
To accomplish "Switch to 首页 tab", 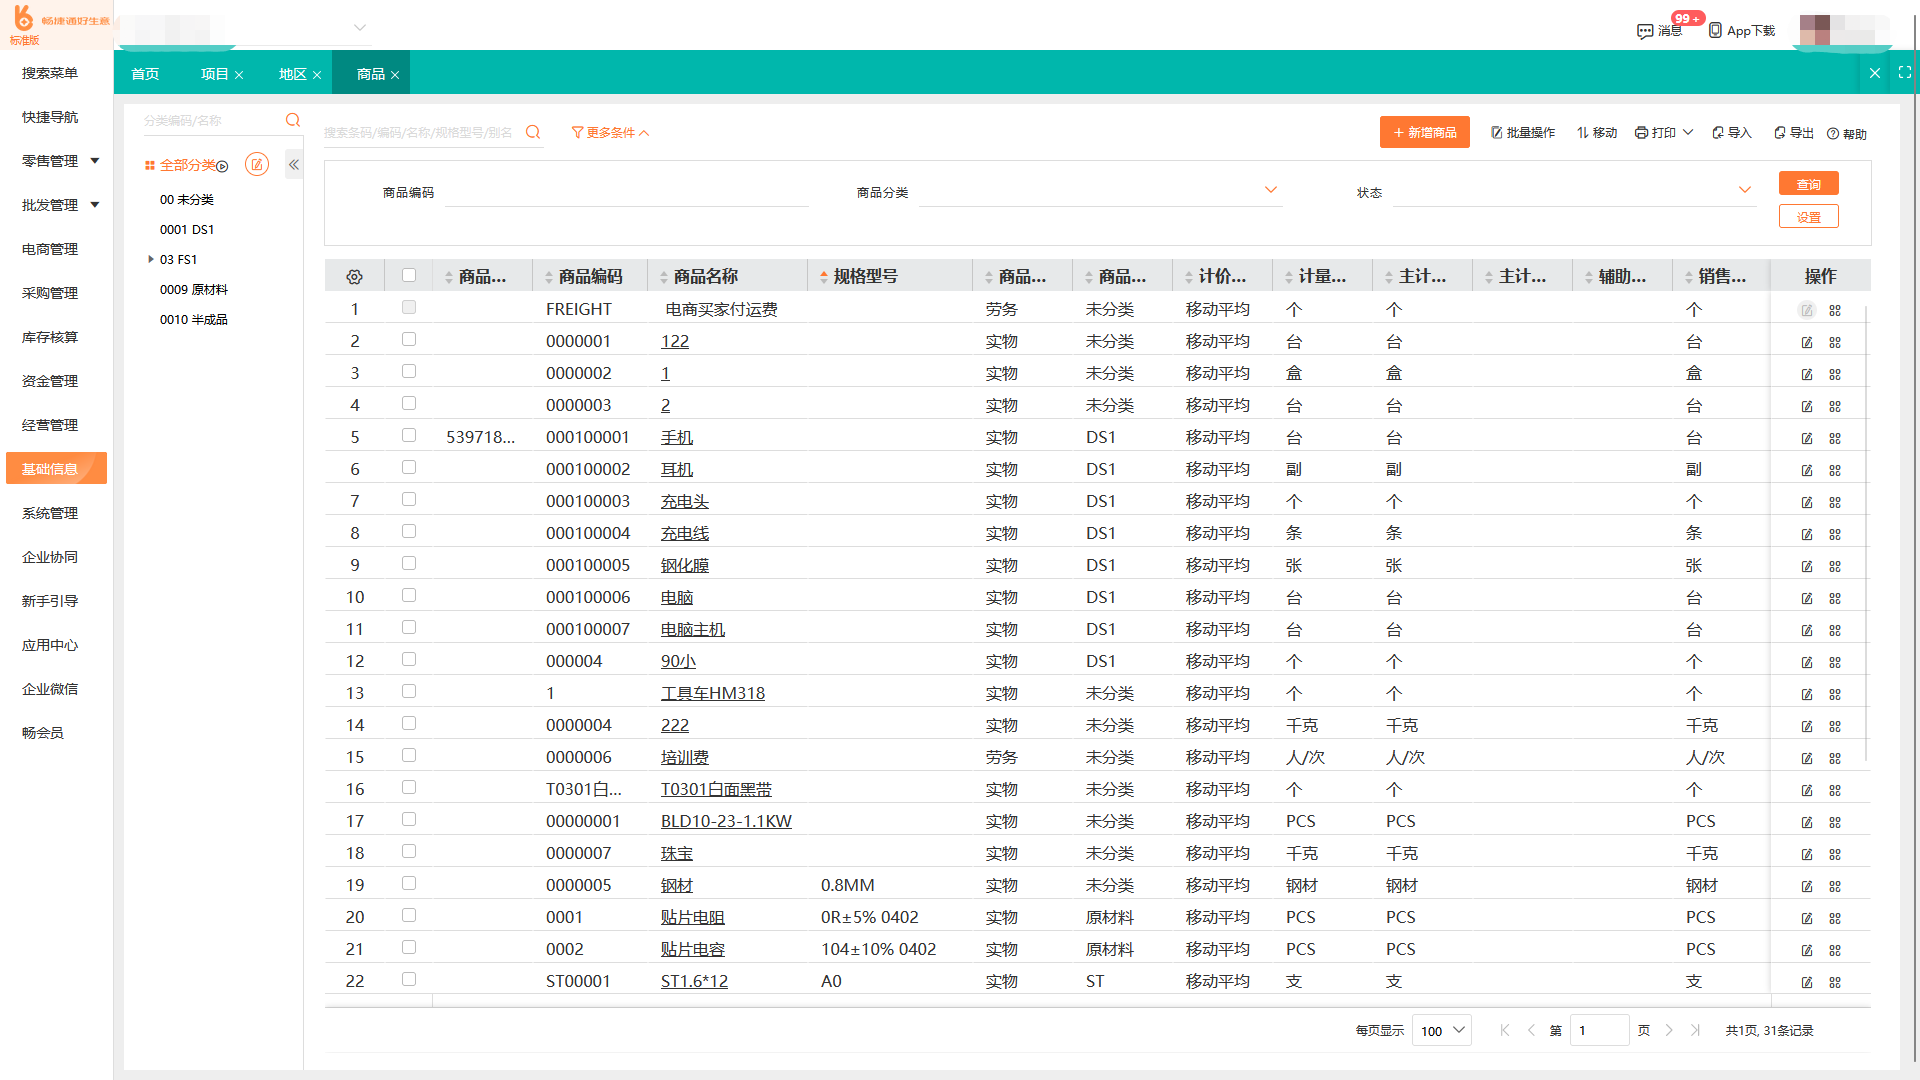I will tap(144, 74).
